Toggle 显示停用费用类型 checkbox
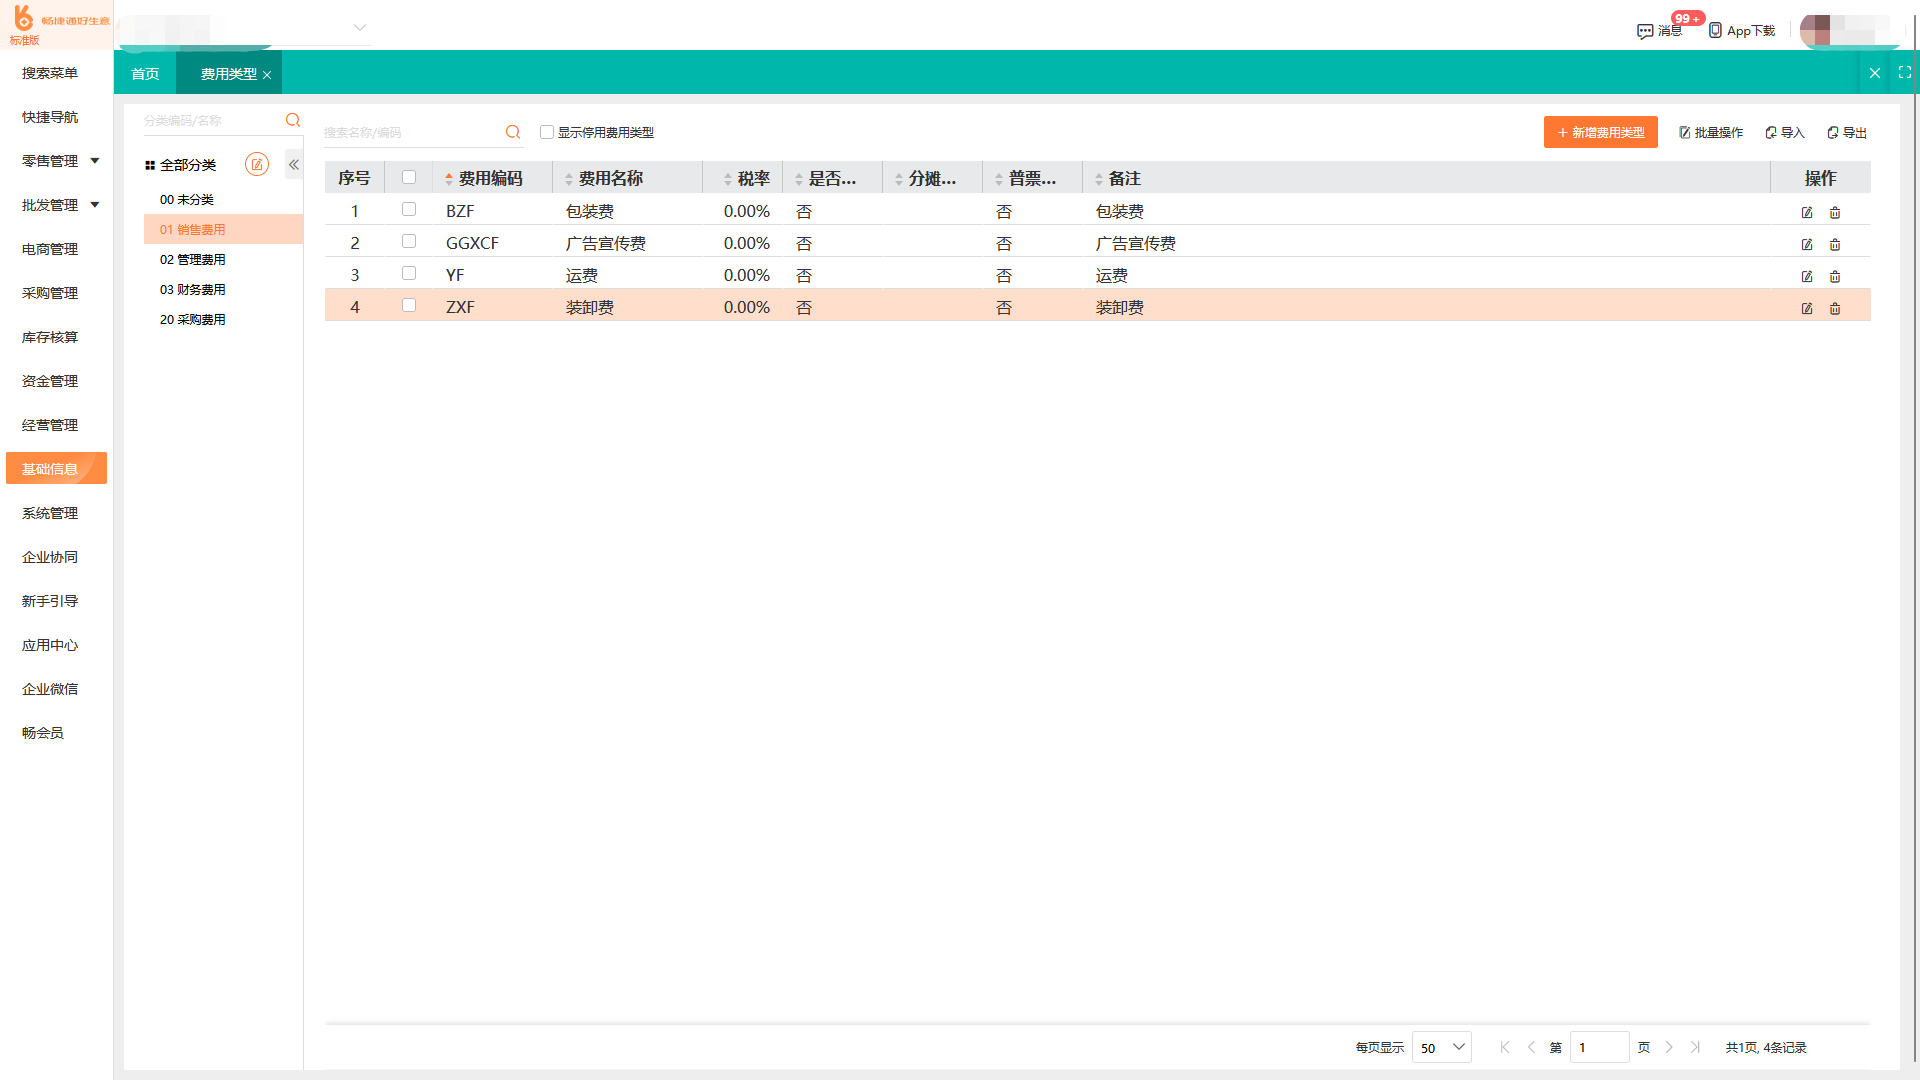 (x=546, y=132)
